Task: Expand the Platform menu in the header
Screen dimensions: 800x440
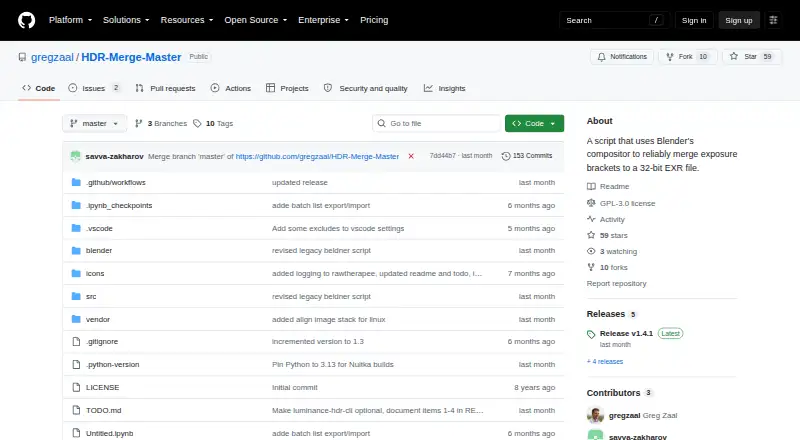Action: click(70, 20)
